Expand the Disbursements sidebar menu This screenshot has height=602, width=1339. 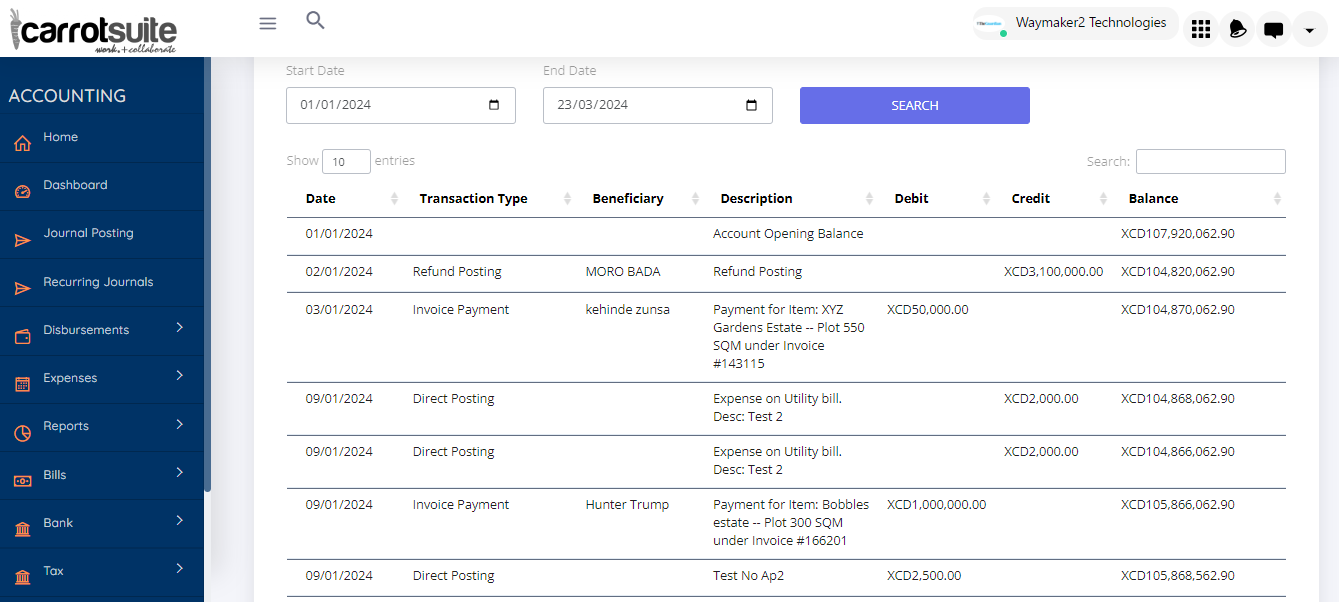click(x=100, y=330)
